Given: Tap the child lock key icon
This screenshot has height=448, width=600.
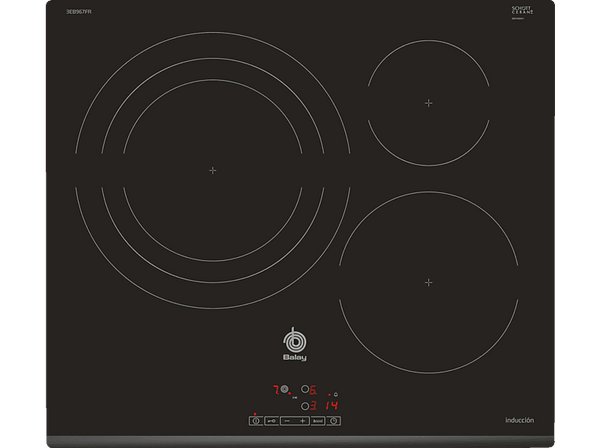Looking at the screenshot, I should pos(270,421).
